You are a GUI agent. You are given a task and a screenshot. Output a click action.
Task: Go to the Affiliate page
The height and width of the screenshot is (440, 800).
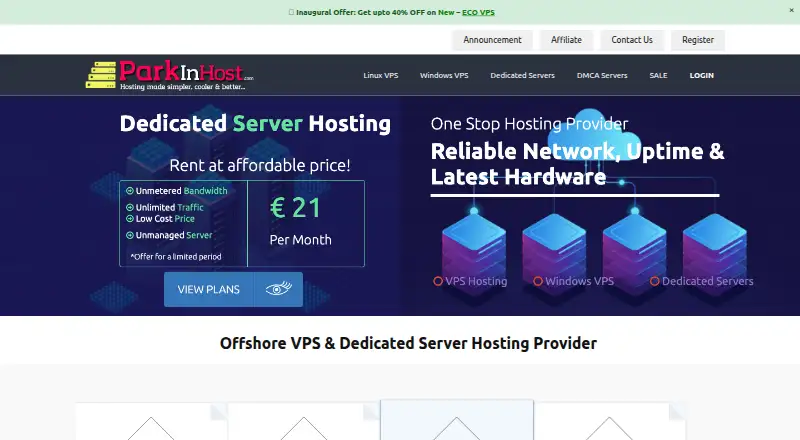[x=566, y=40]
